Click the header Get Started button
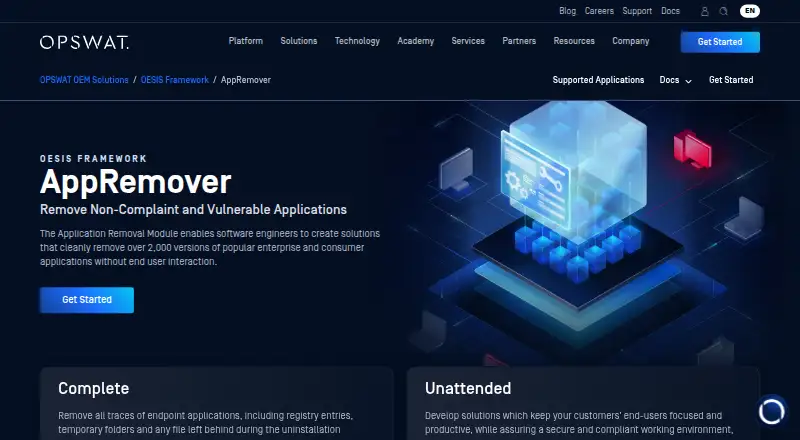 point(720,42)
